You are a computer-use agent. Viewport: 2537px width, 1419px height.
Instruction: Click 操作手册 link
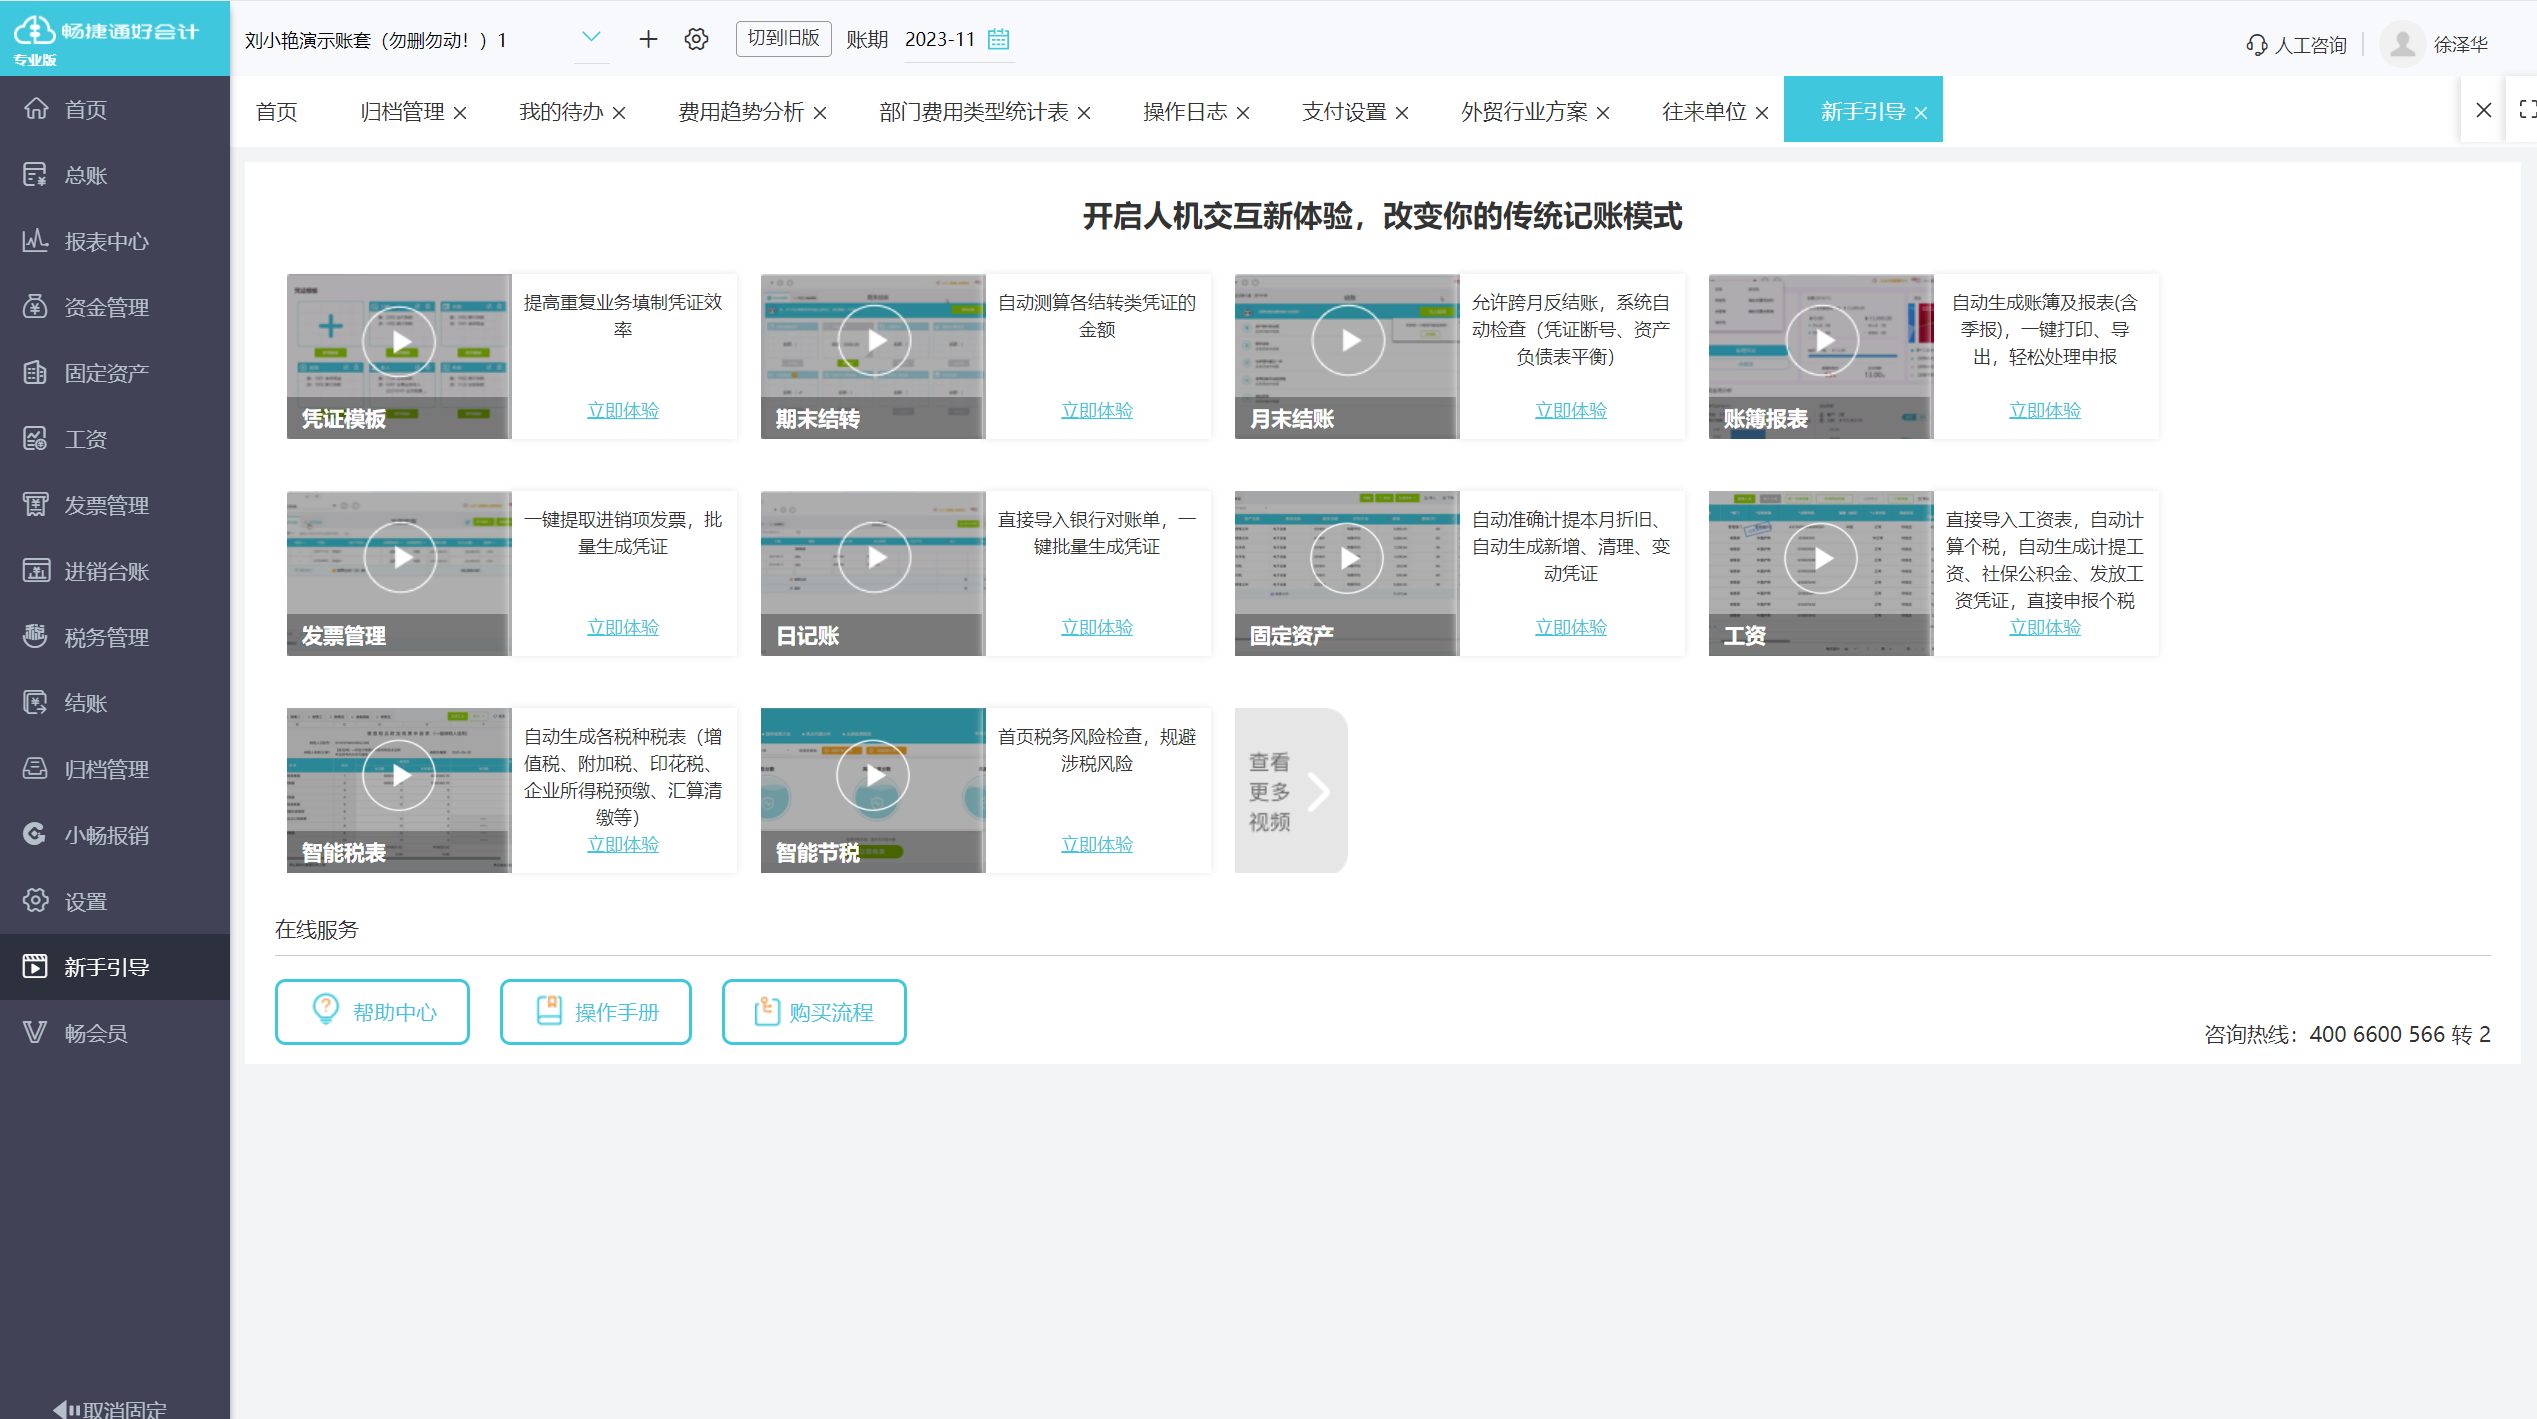(x=596, y=1011)
